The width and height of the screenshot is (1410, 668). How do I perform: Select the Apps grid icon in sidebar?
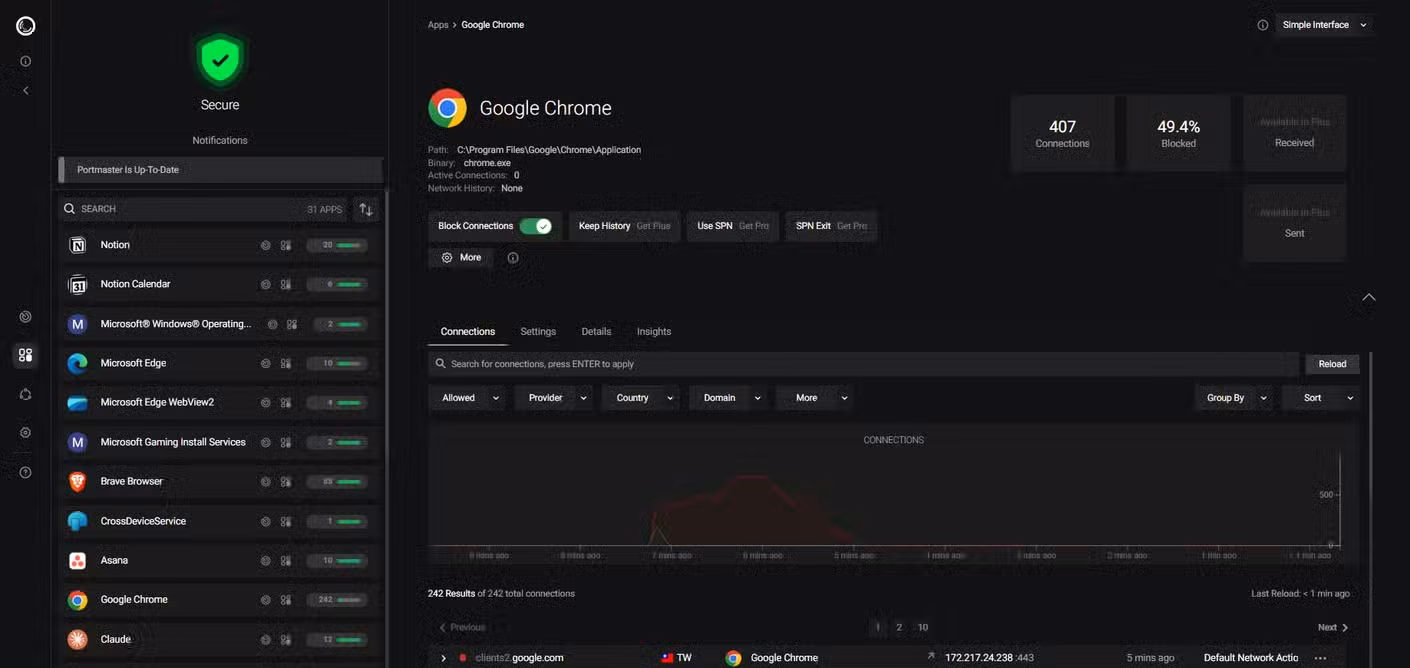(x=26, y=355)
